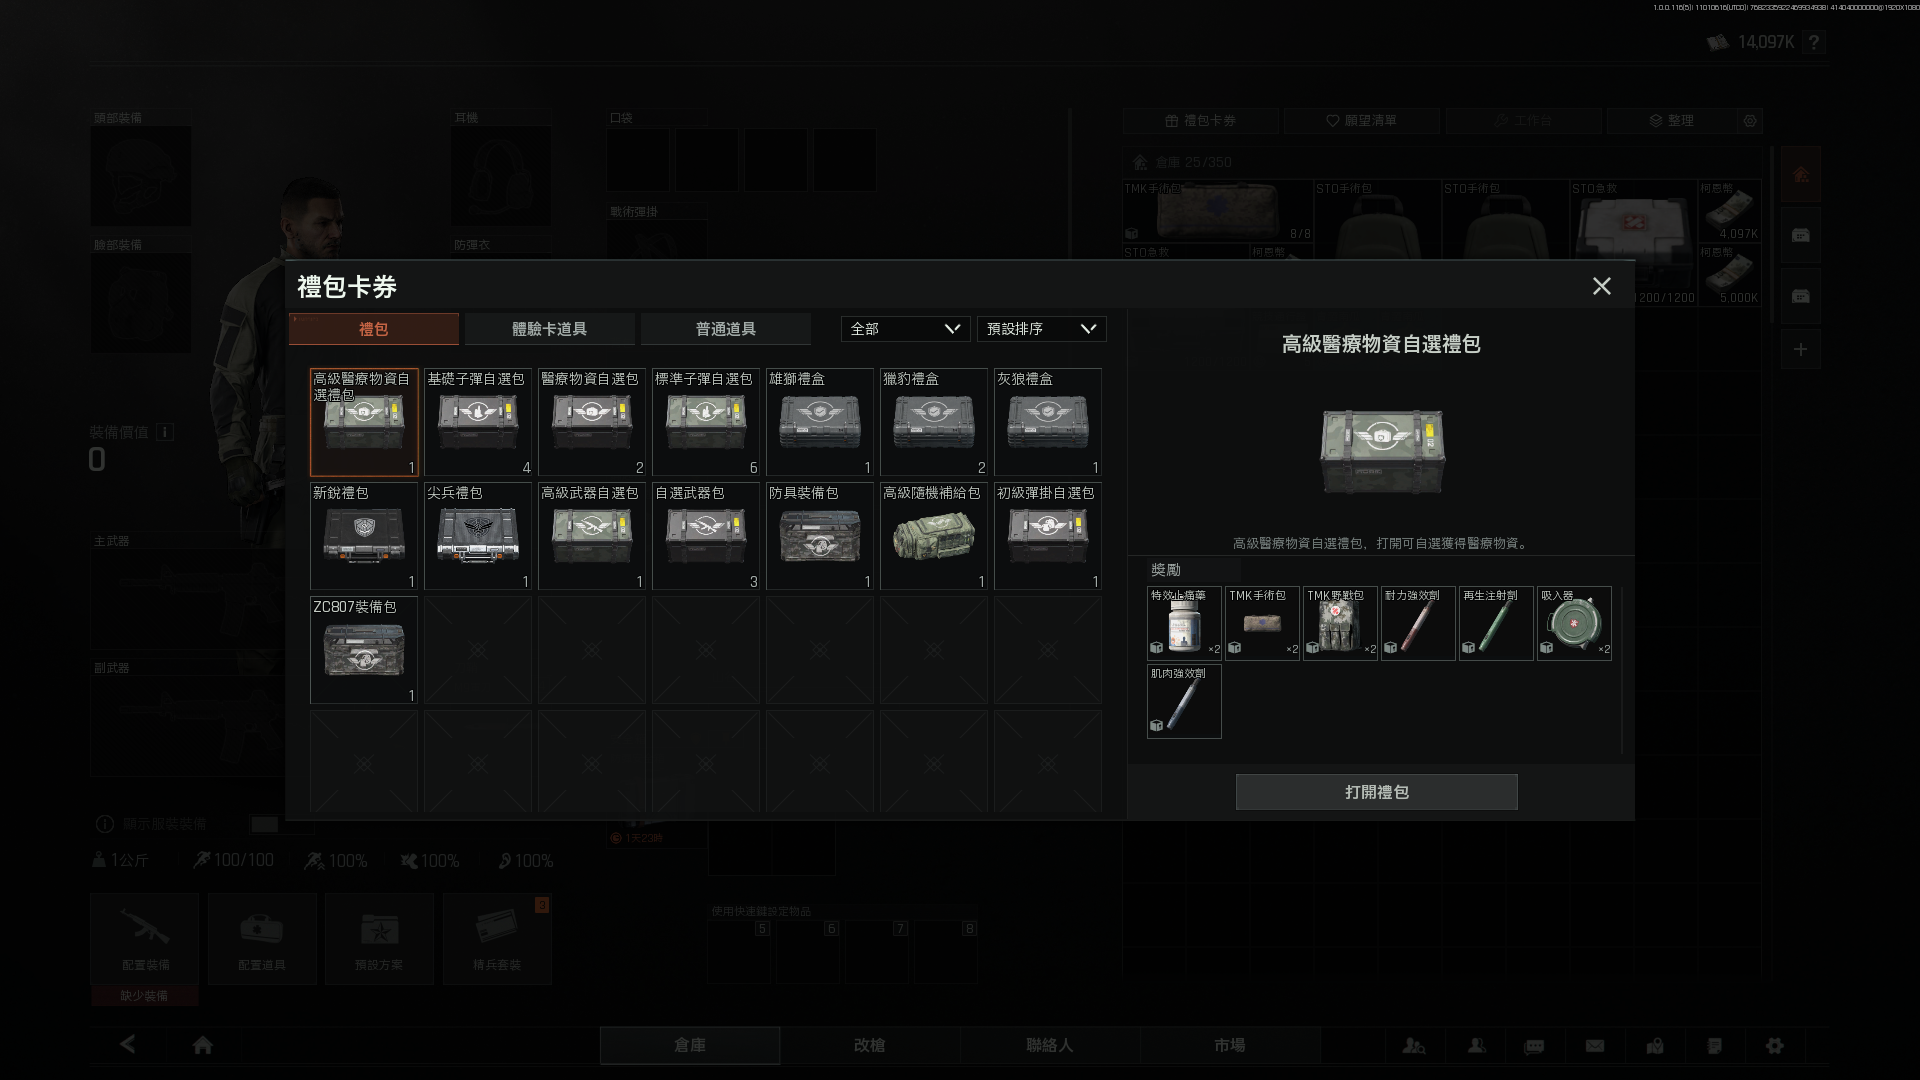This screenshot has width=1920, height=1080.
Task: Open the chat message icon in bottom bar
Action: [x=1534, y=1045]
